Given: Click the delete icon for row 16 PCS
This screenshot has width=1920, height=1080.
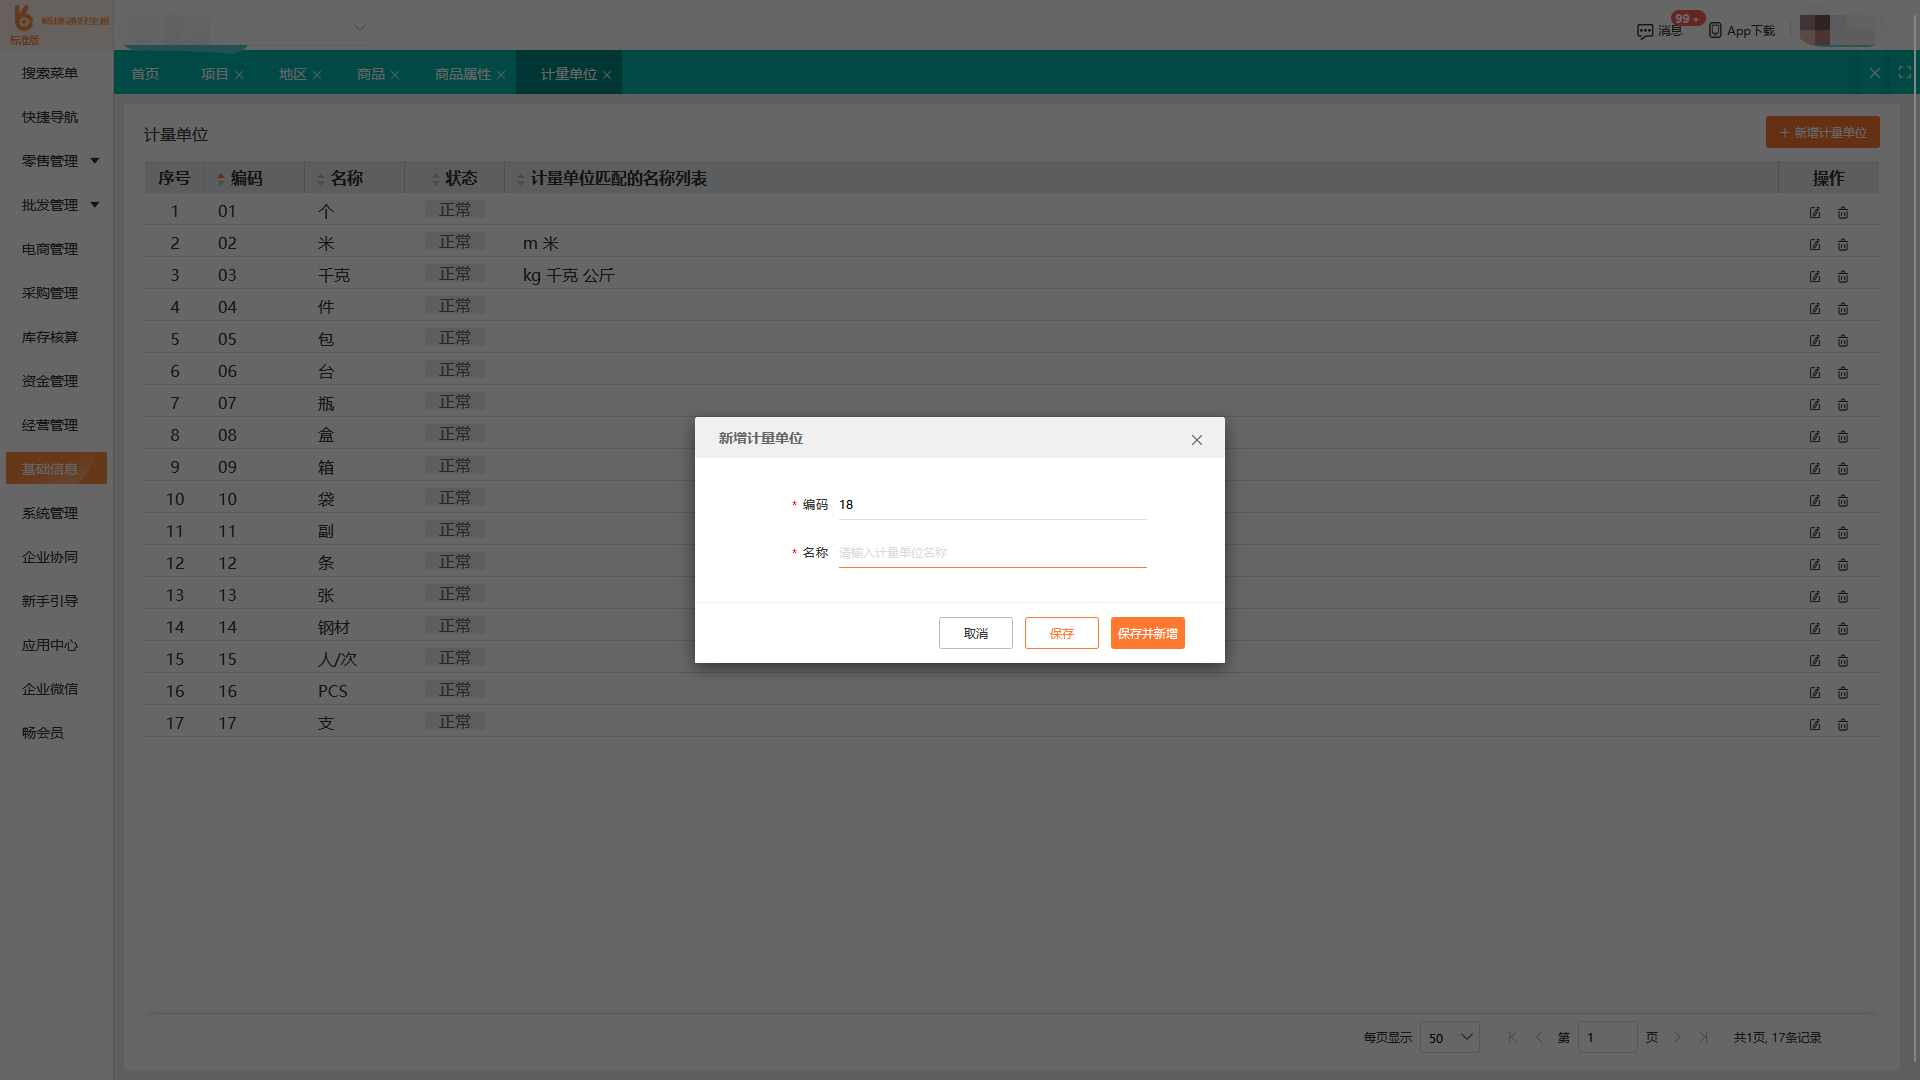Looking at the screenshot, I should click(1844, 691).
